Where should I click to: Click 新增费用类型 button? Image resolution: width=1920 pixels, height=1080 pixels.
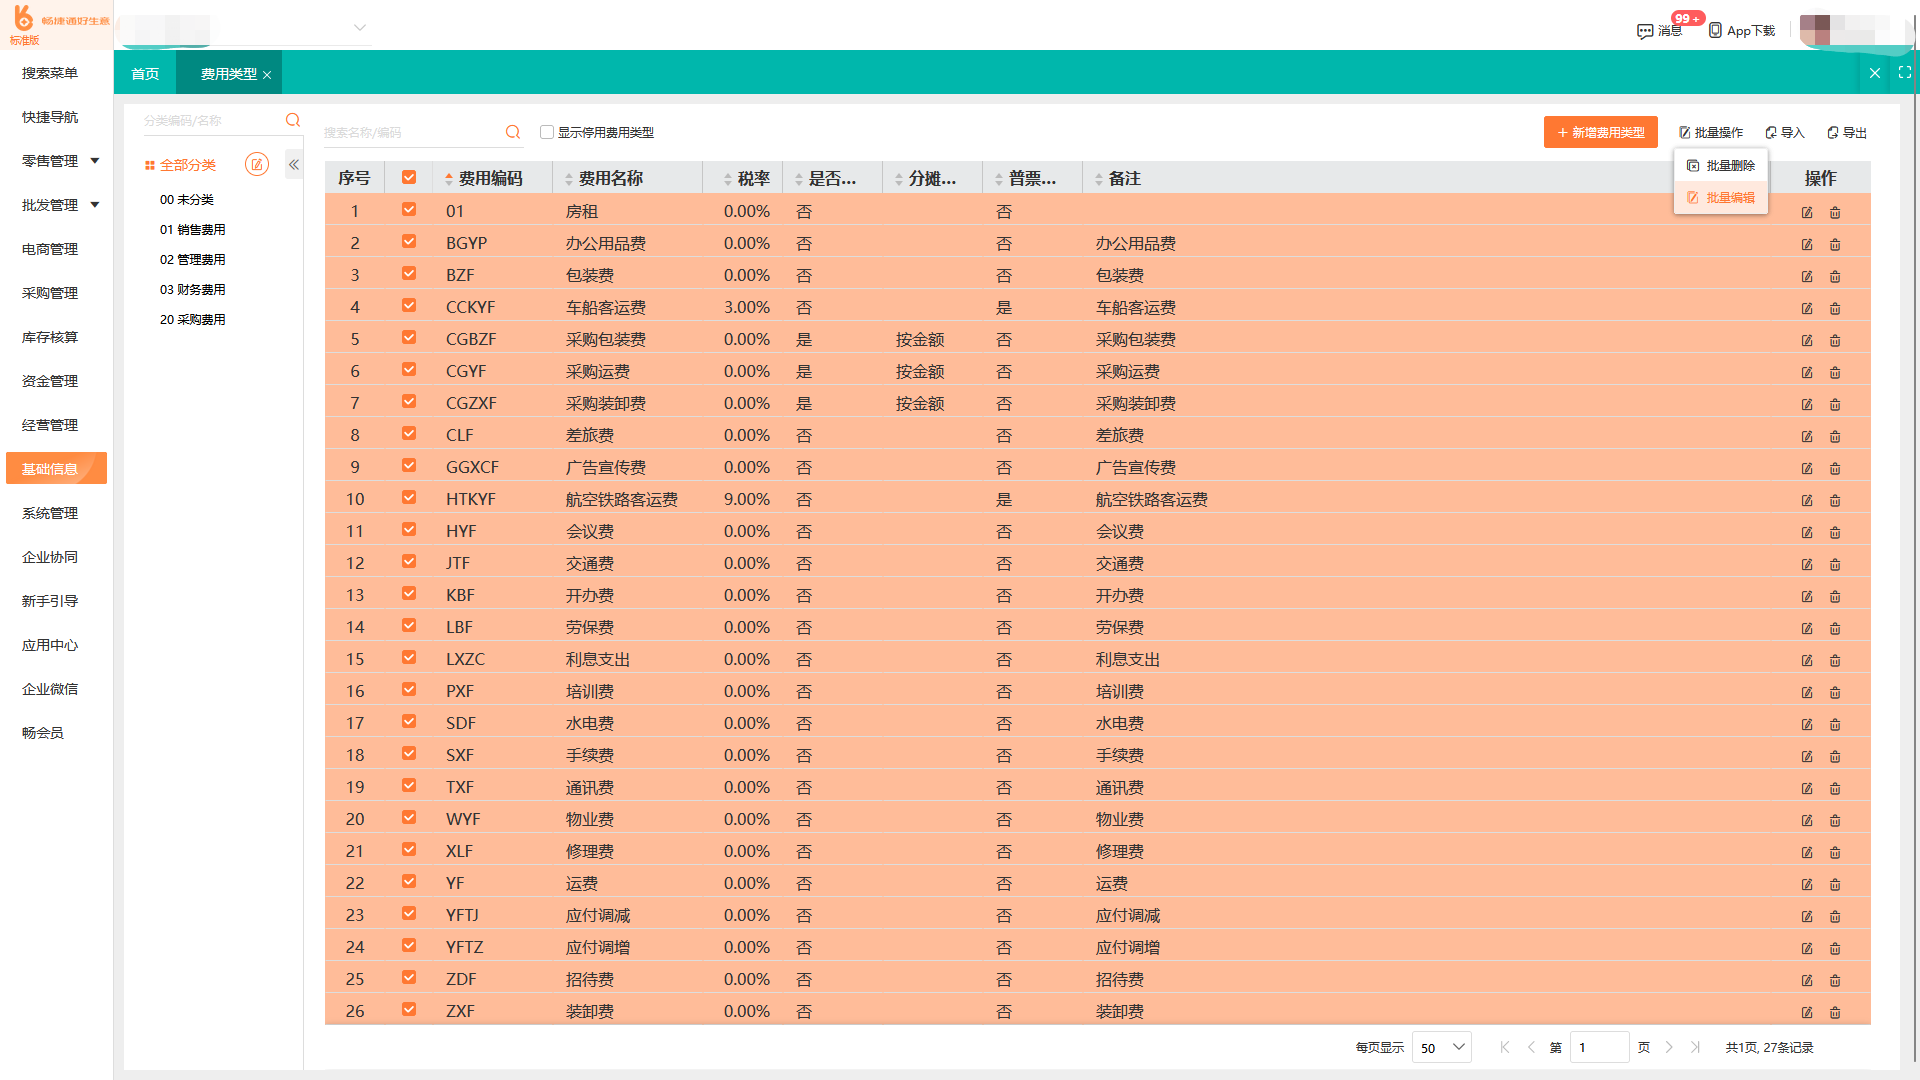1600,131
